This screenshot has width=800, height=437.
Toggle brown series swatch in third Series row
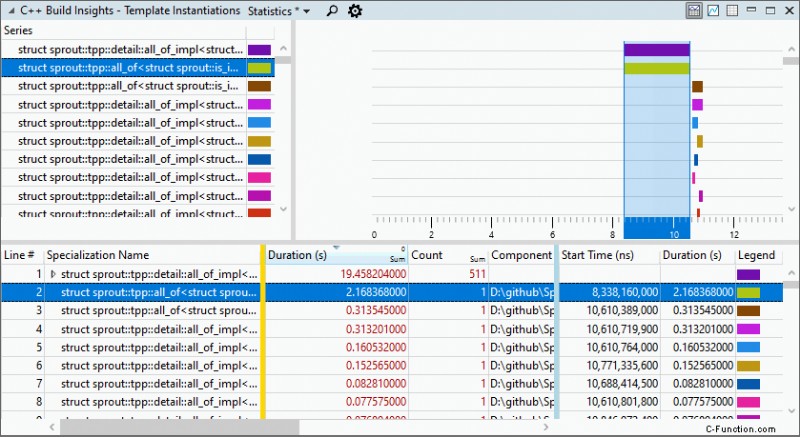coord(259,86)
